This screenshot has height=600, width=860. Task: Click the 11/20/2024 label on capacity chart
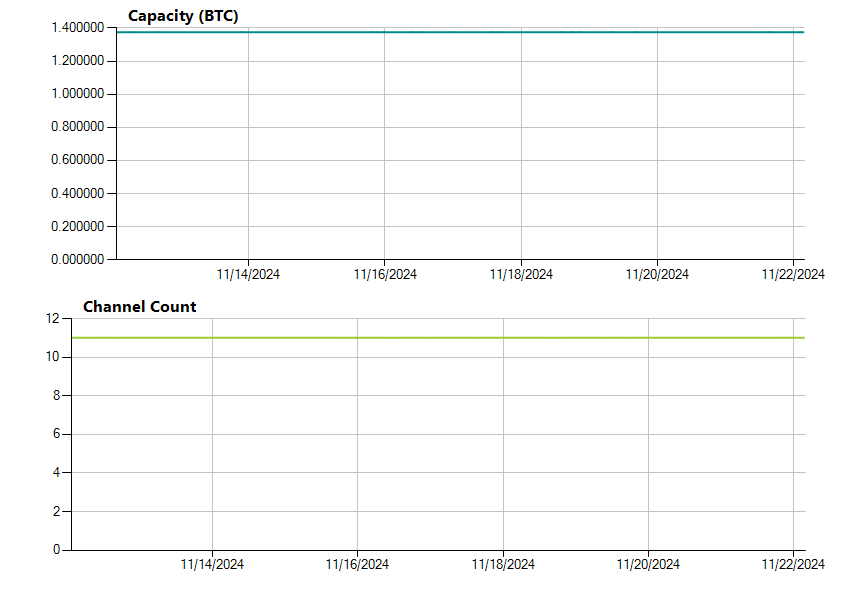(x=657, y=272)
